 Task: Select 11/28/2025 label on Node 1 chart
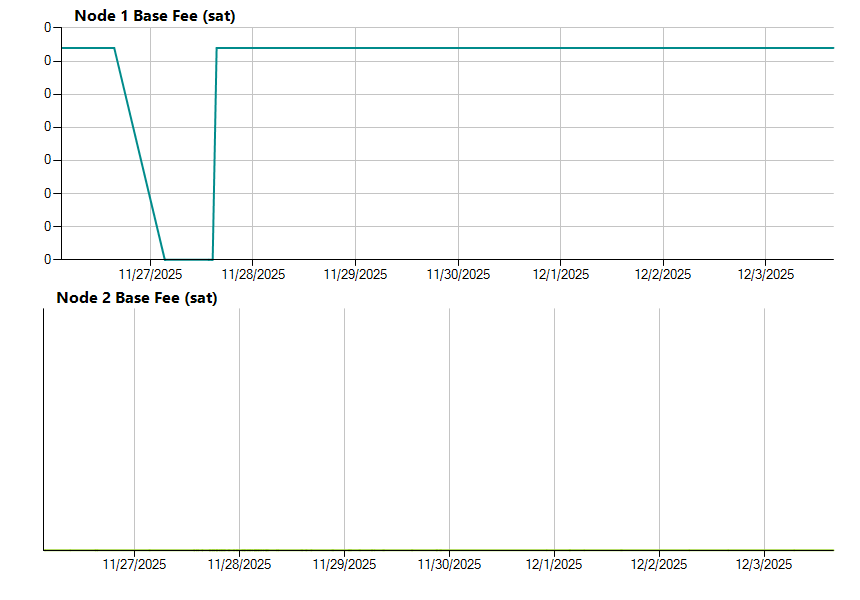[253, 274]
